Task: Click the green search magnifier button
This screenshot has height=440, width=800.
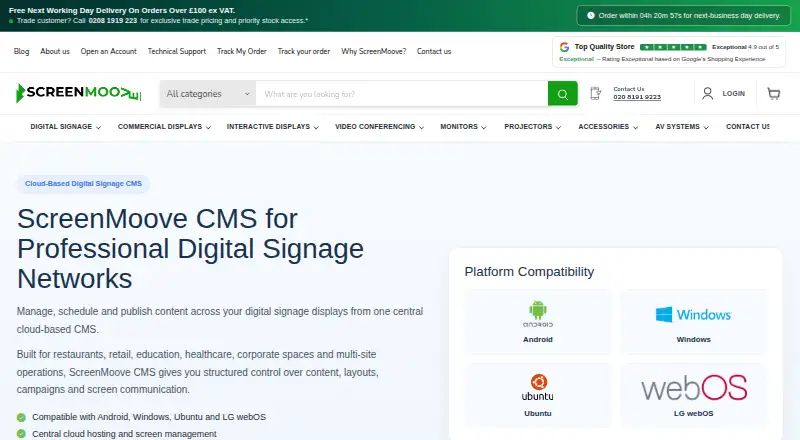Action: (563, 94)
